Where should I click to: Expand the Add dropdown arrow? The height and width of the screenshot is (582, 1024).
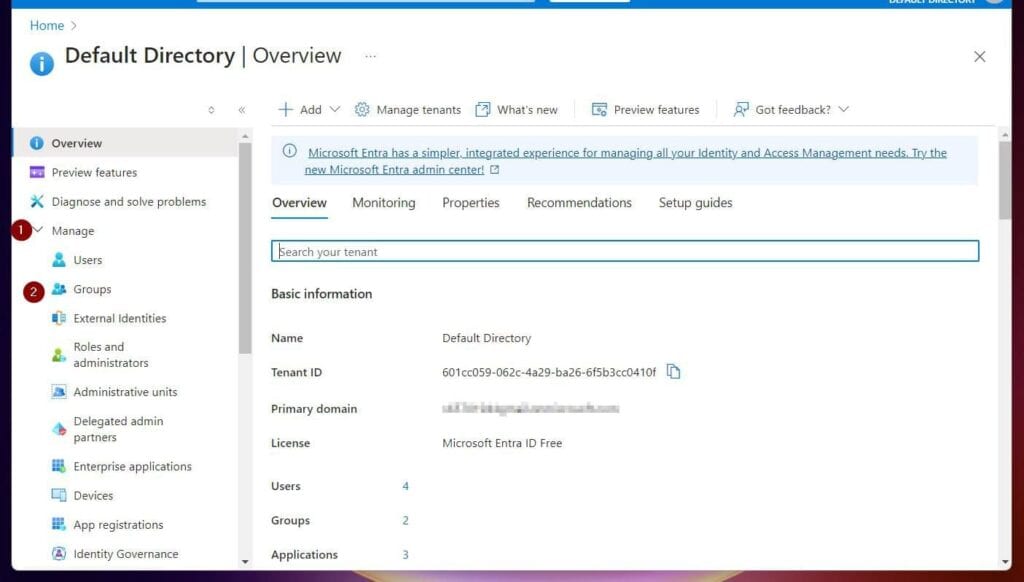click(x=334, y=109)
